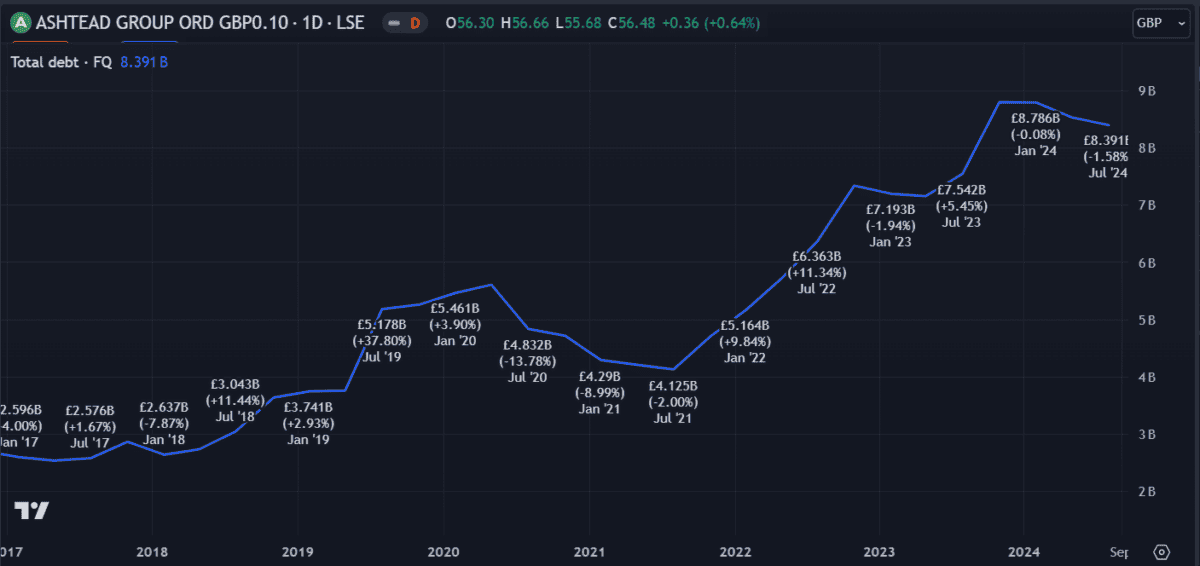Click the Jul '24 £8.391B data label

pyautogui.click(x=1106, y=157)
